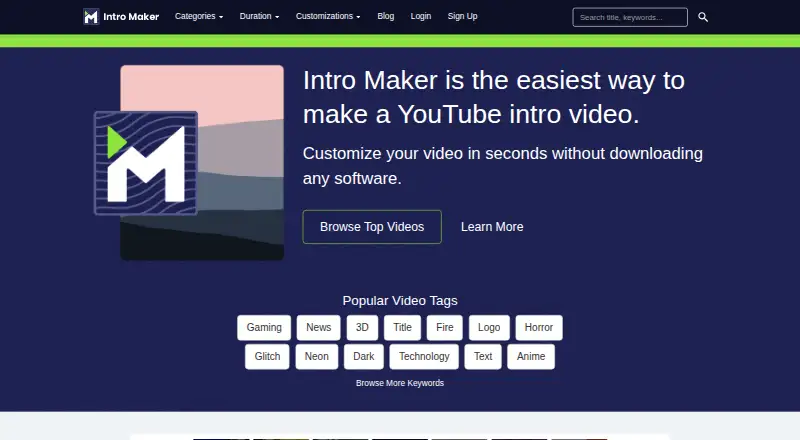Click the Popular Video Tags heading
This screenshot has height=440, width=800.
coord(400,301)
